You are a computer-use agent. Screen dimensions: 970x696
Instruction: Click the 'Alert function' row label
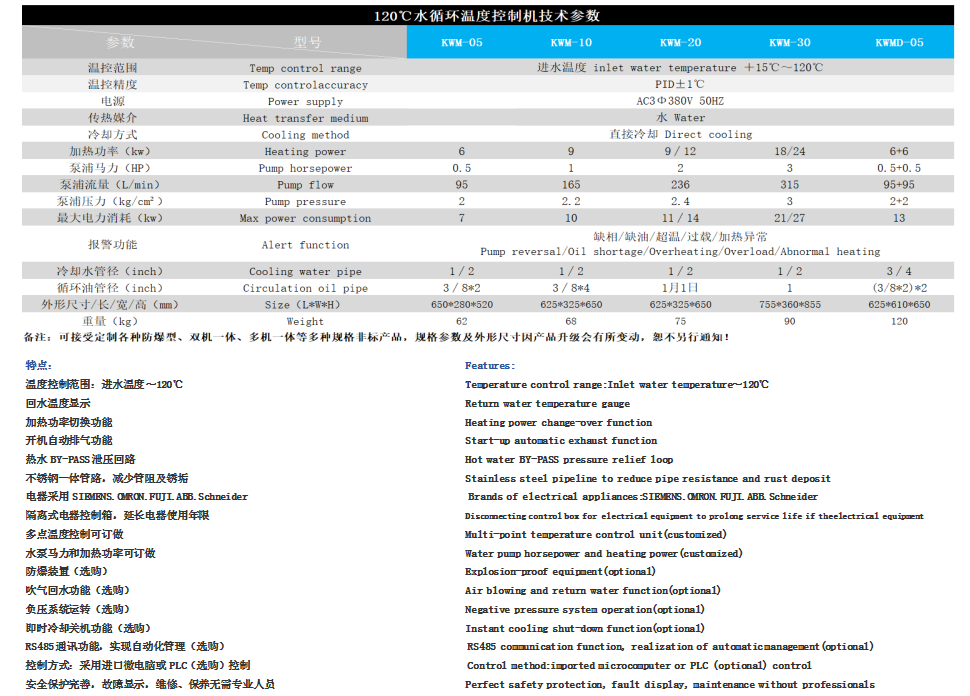coord(305,245)
